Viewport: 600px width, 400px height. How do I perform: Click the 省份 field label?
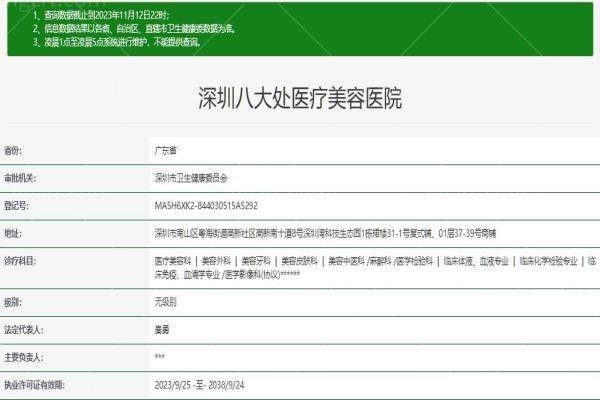(x=13, y=150)
